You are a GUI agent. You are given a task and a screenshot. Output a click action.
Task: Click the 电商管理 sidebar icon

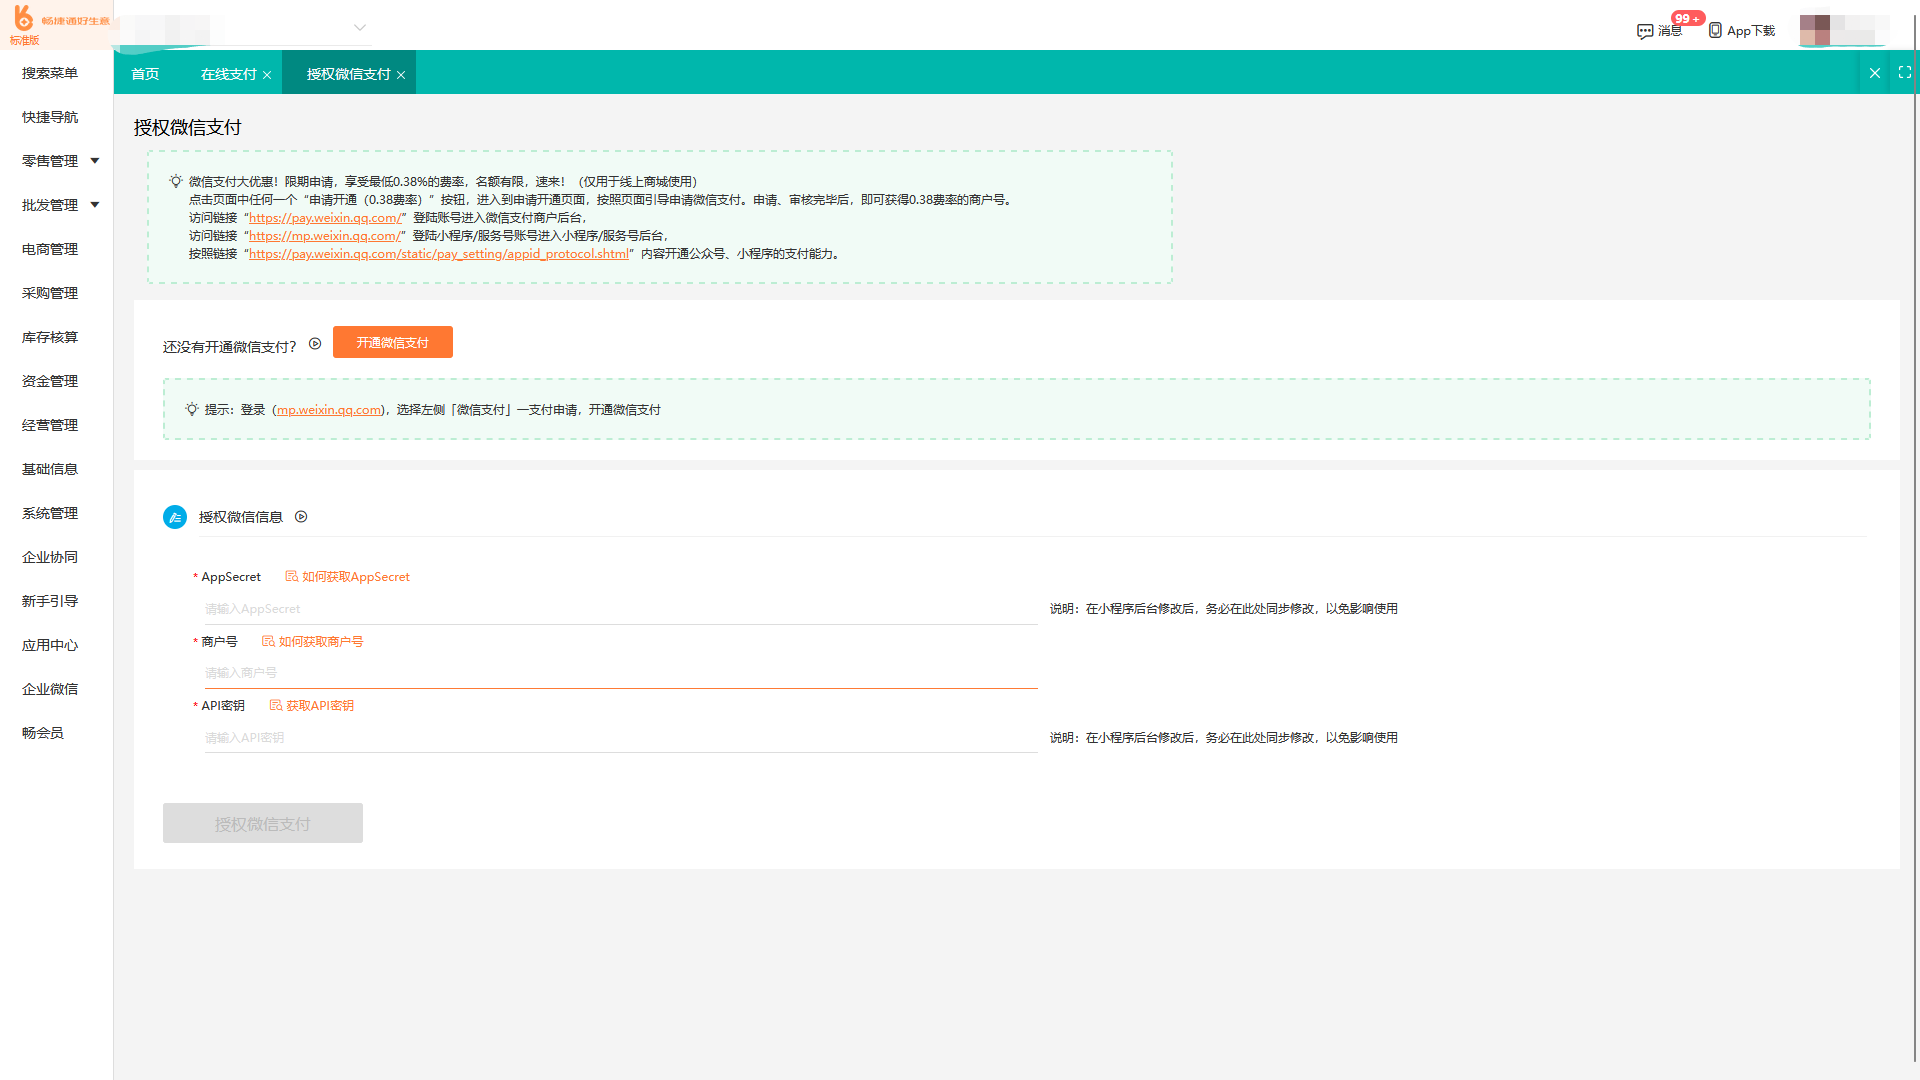[50, 249]
